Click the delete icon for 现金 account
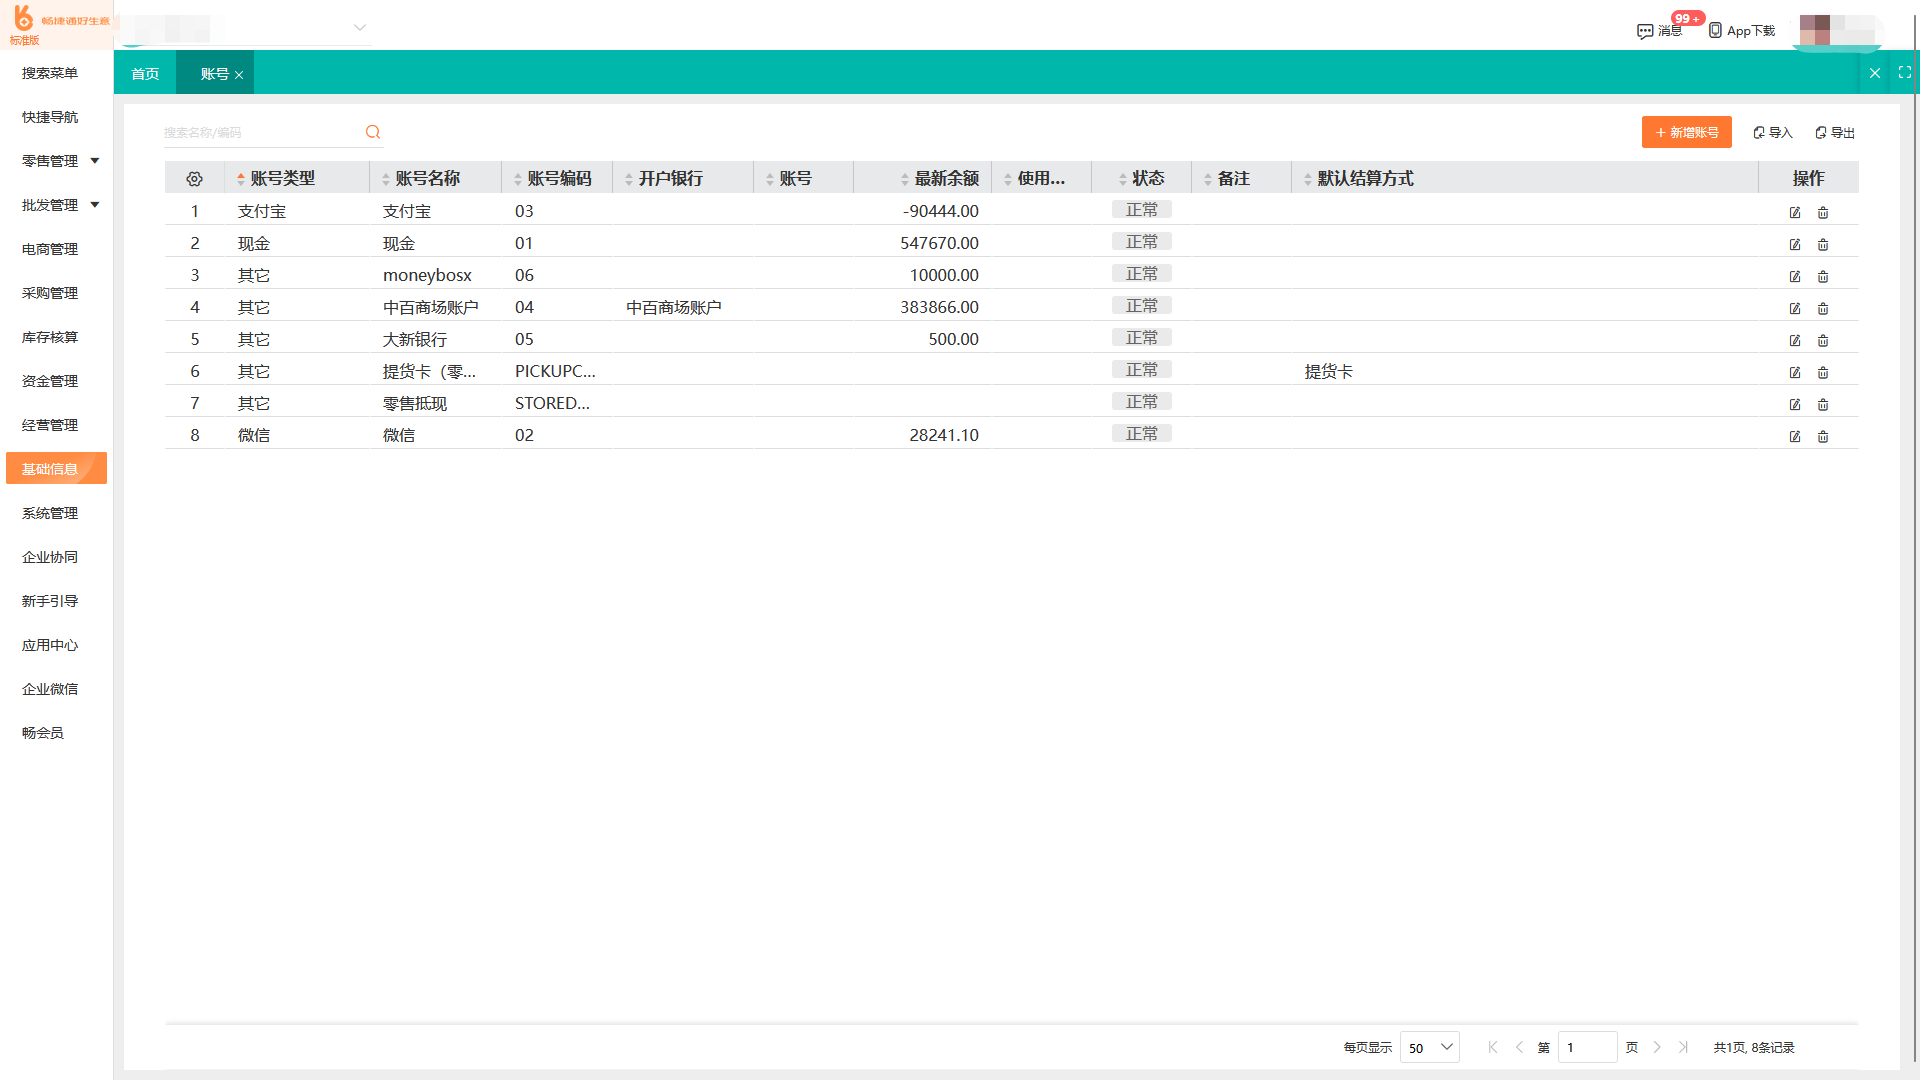Viewport: 1920px width, 1080px height. pyautogui.click(x=1824, y=243)
